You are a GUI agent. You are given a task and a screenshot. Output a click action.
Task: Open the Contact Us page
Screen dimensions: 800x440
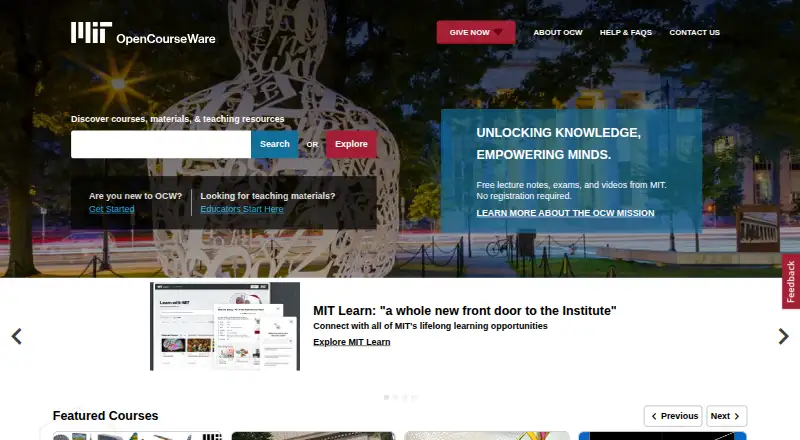pyautogui.click(x=694, y=32)
